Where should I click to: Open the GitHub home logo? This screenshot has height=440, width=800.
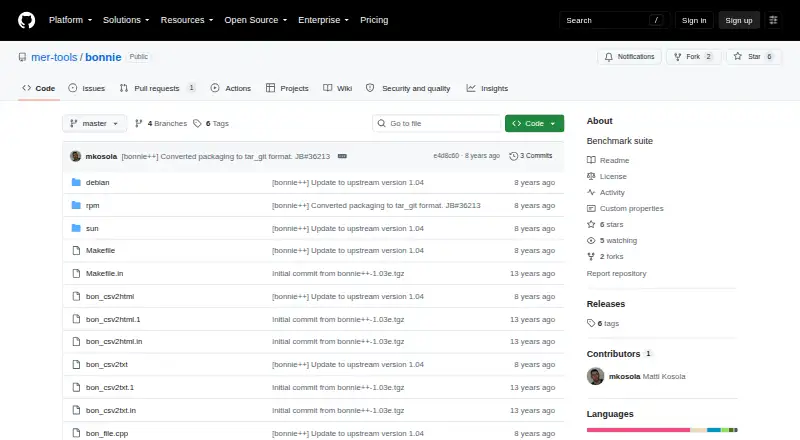27,20
